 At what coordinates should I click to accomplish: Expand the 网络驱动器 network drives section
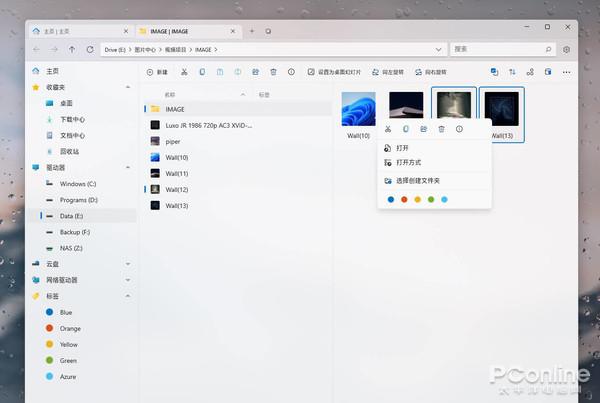pos(127,280)
